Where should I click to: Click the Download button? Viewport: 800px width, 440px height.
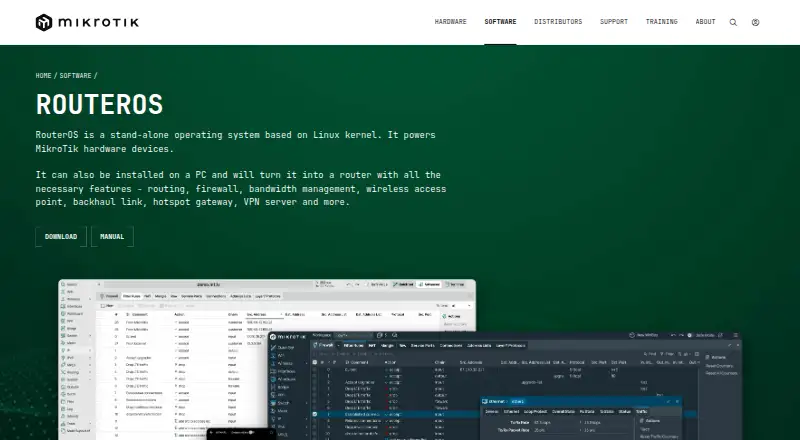61,237
